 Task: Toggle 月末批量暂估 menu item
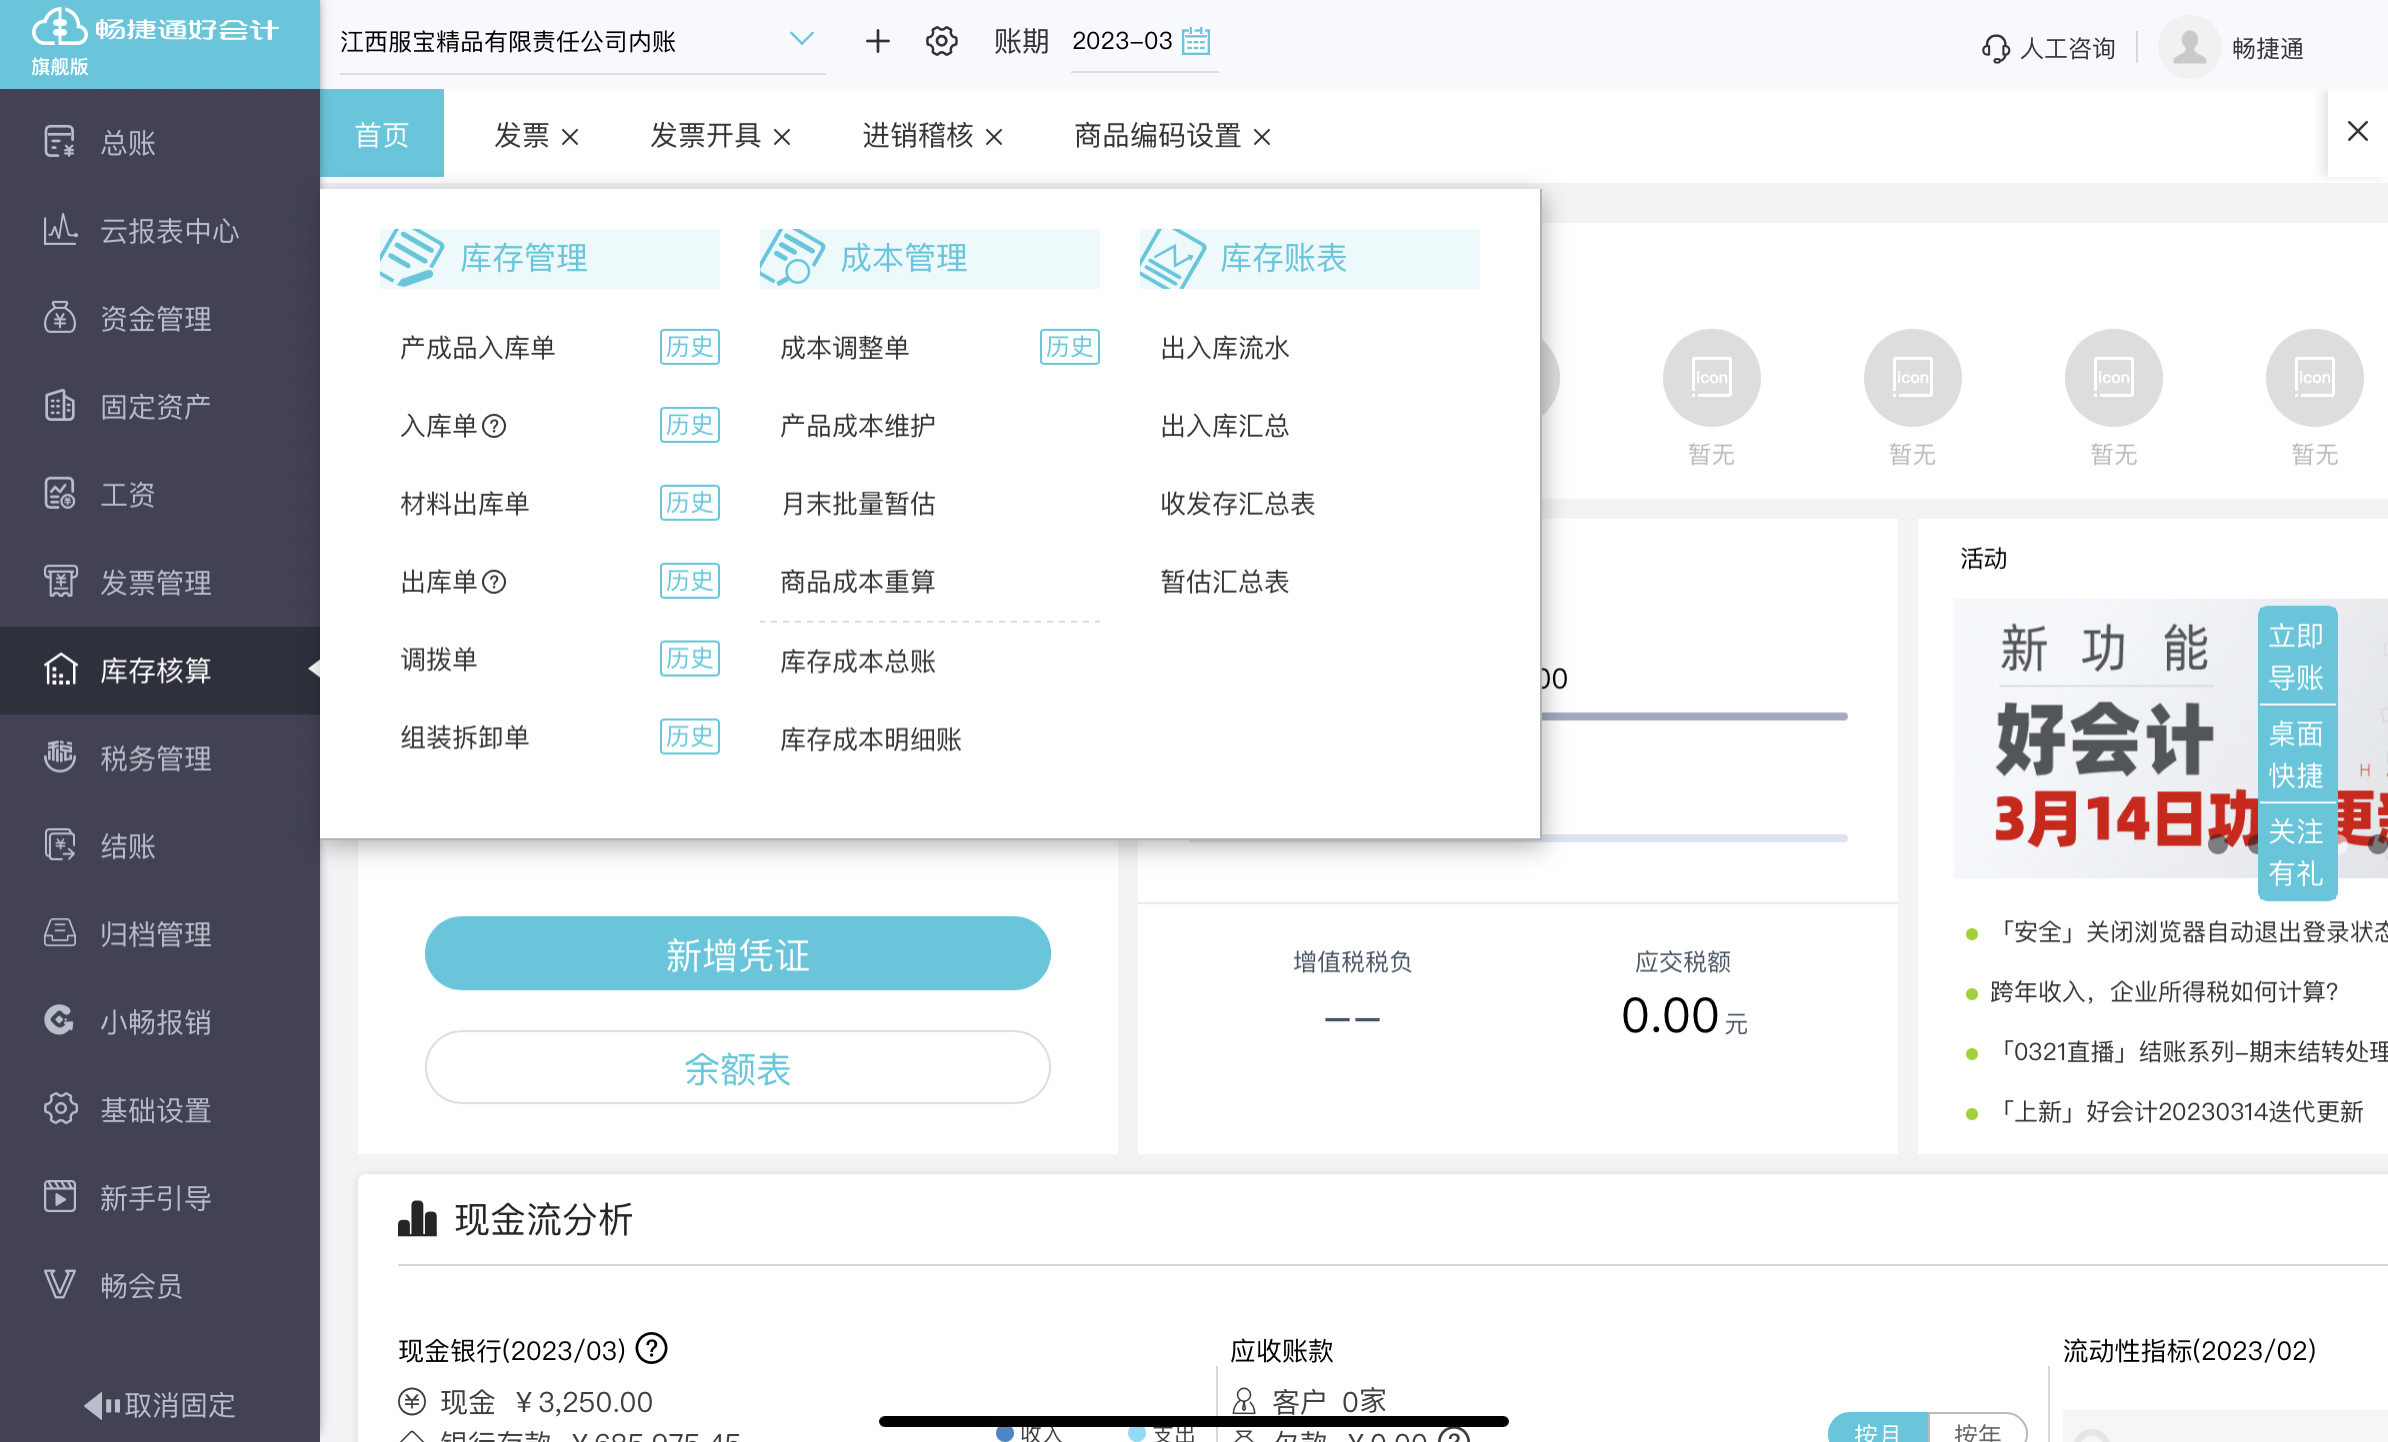(x=860, y=503)
